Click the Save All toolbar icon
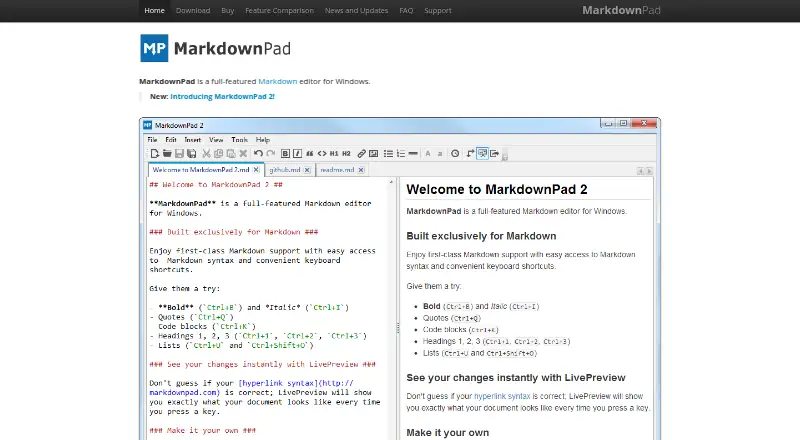This screenshot has width=800, height=440. 192,153
